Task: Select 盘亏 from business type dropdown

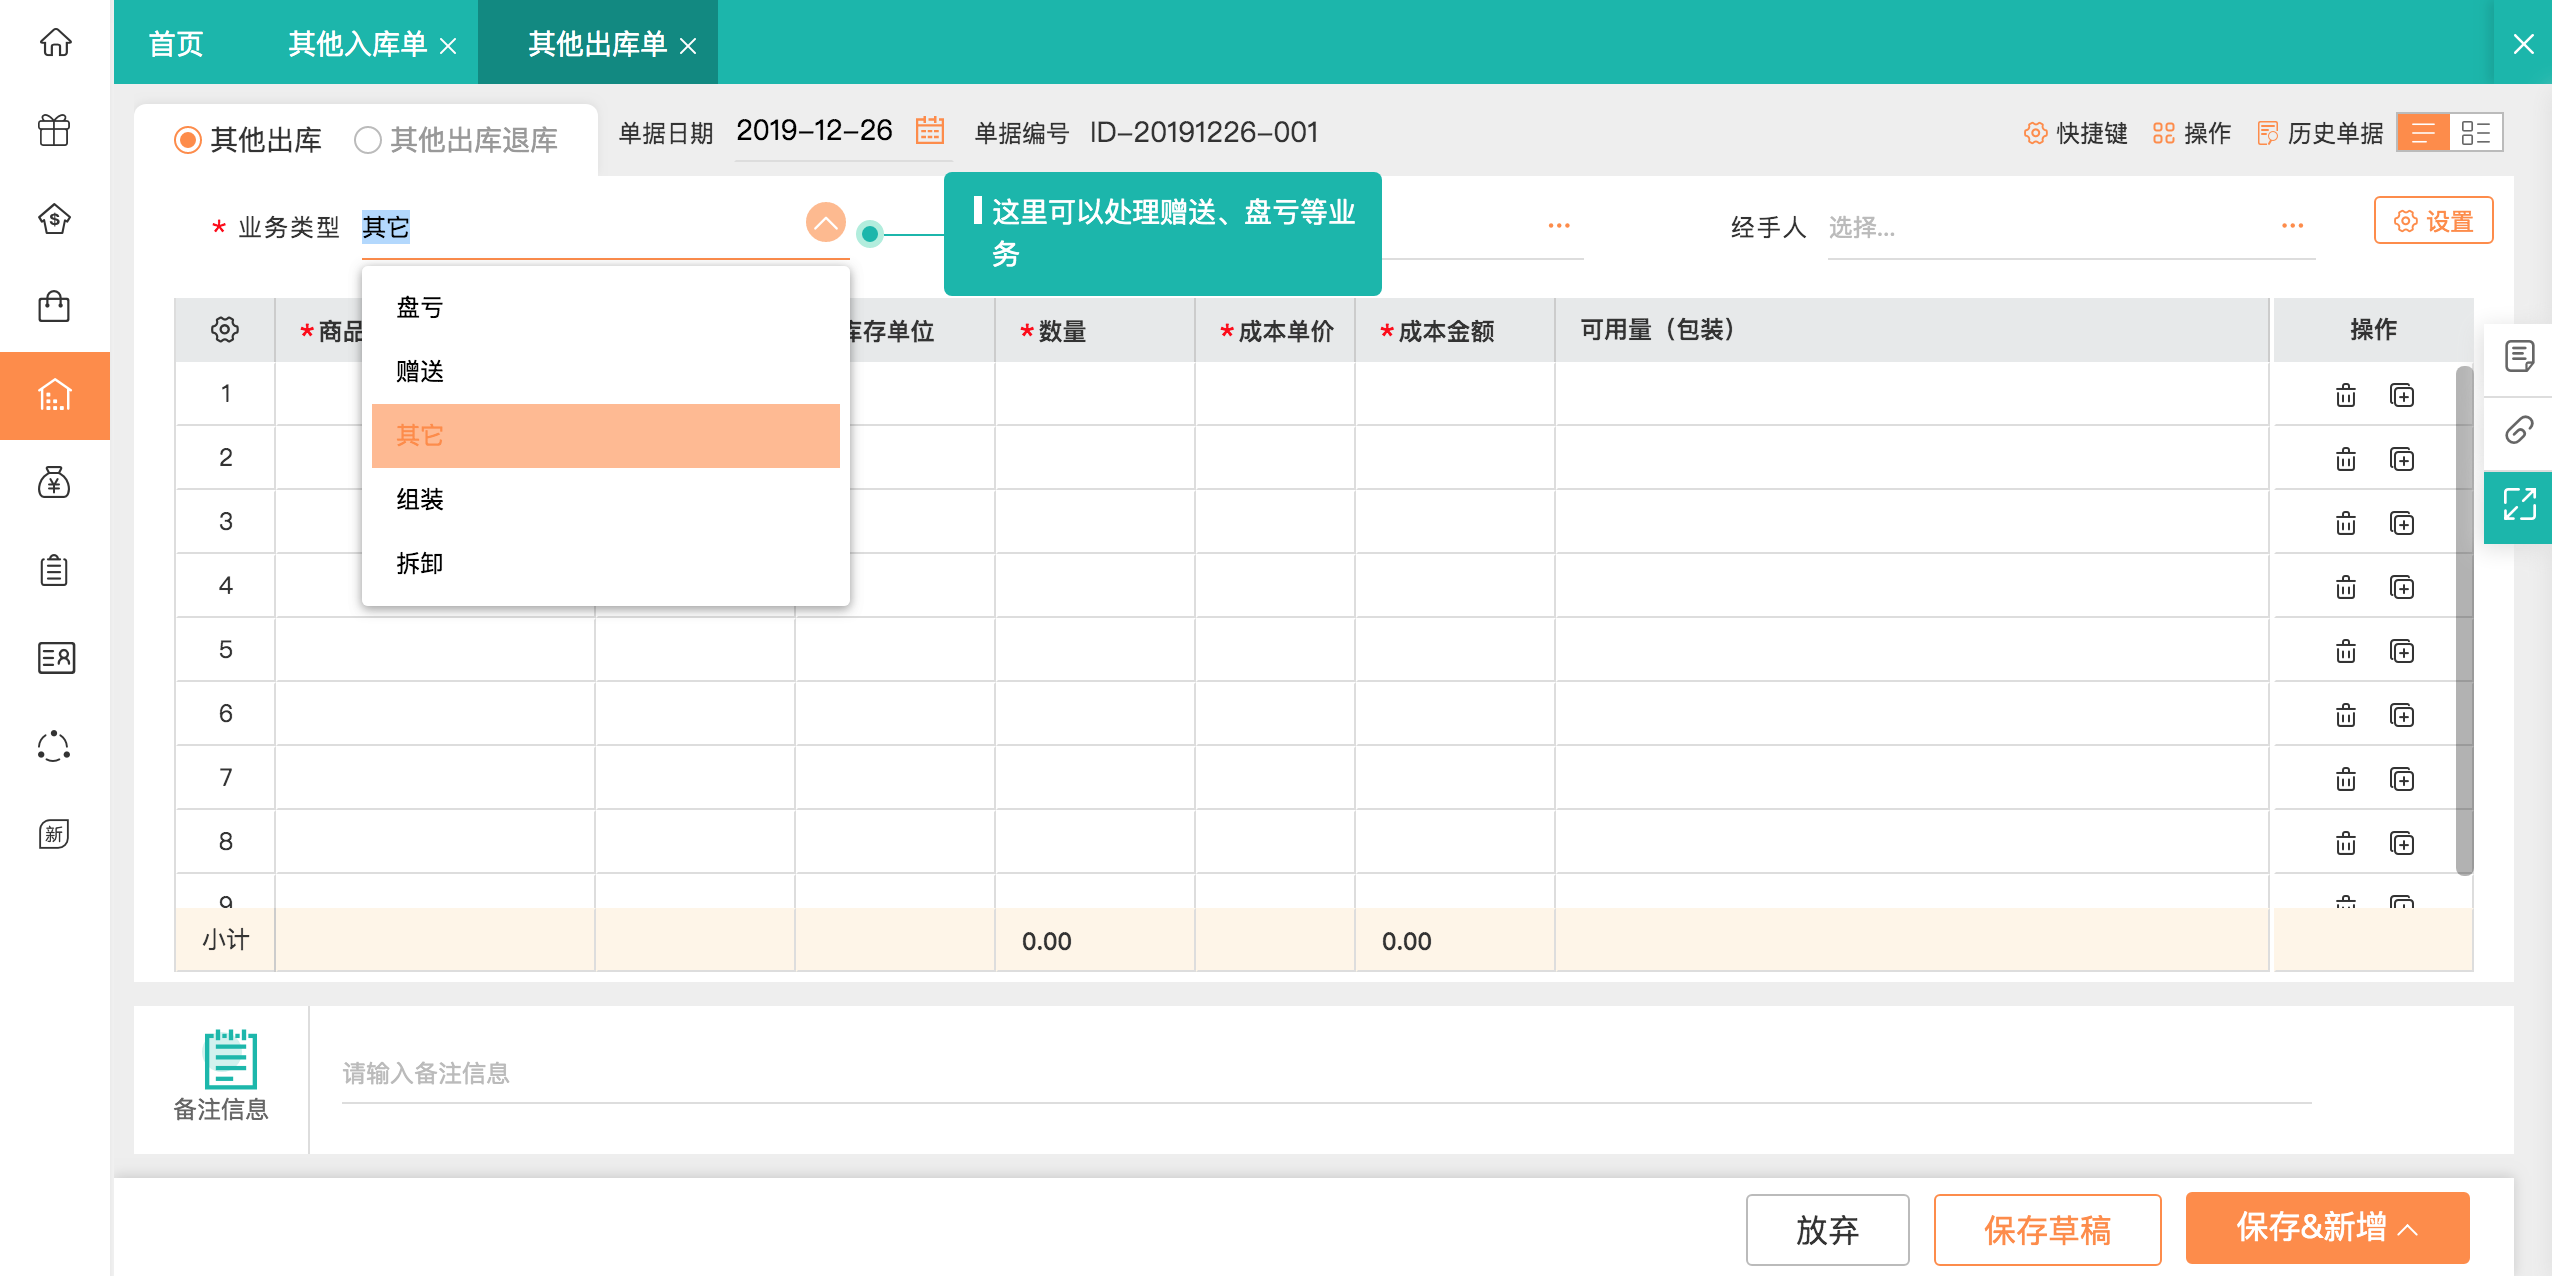Action: 420,308
